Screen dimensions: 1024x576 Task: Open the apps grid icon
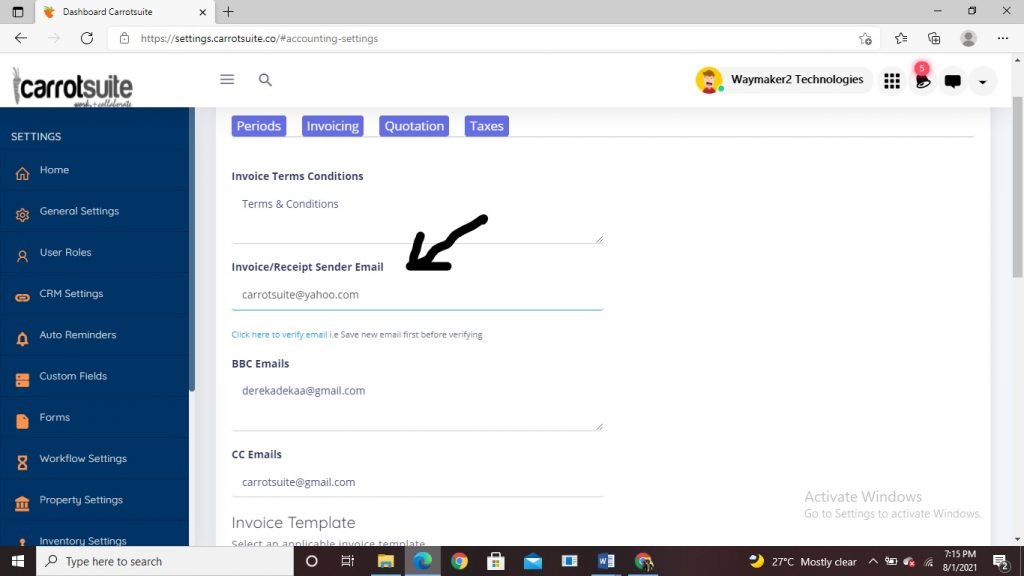pyautogui.click(x=891, y=81)
